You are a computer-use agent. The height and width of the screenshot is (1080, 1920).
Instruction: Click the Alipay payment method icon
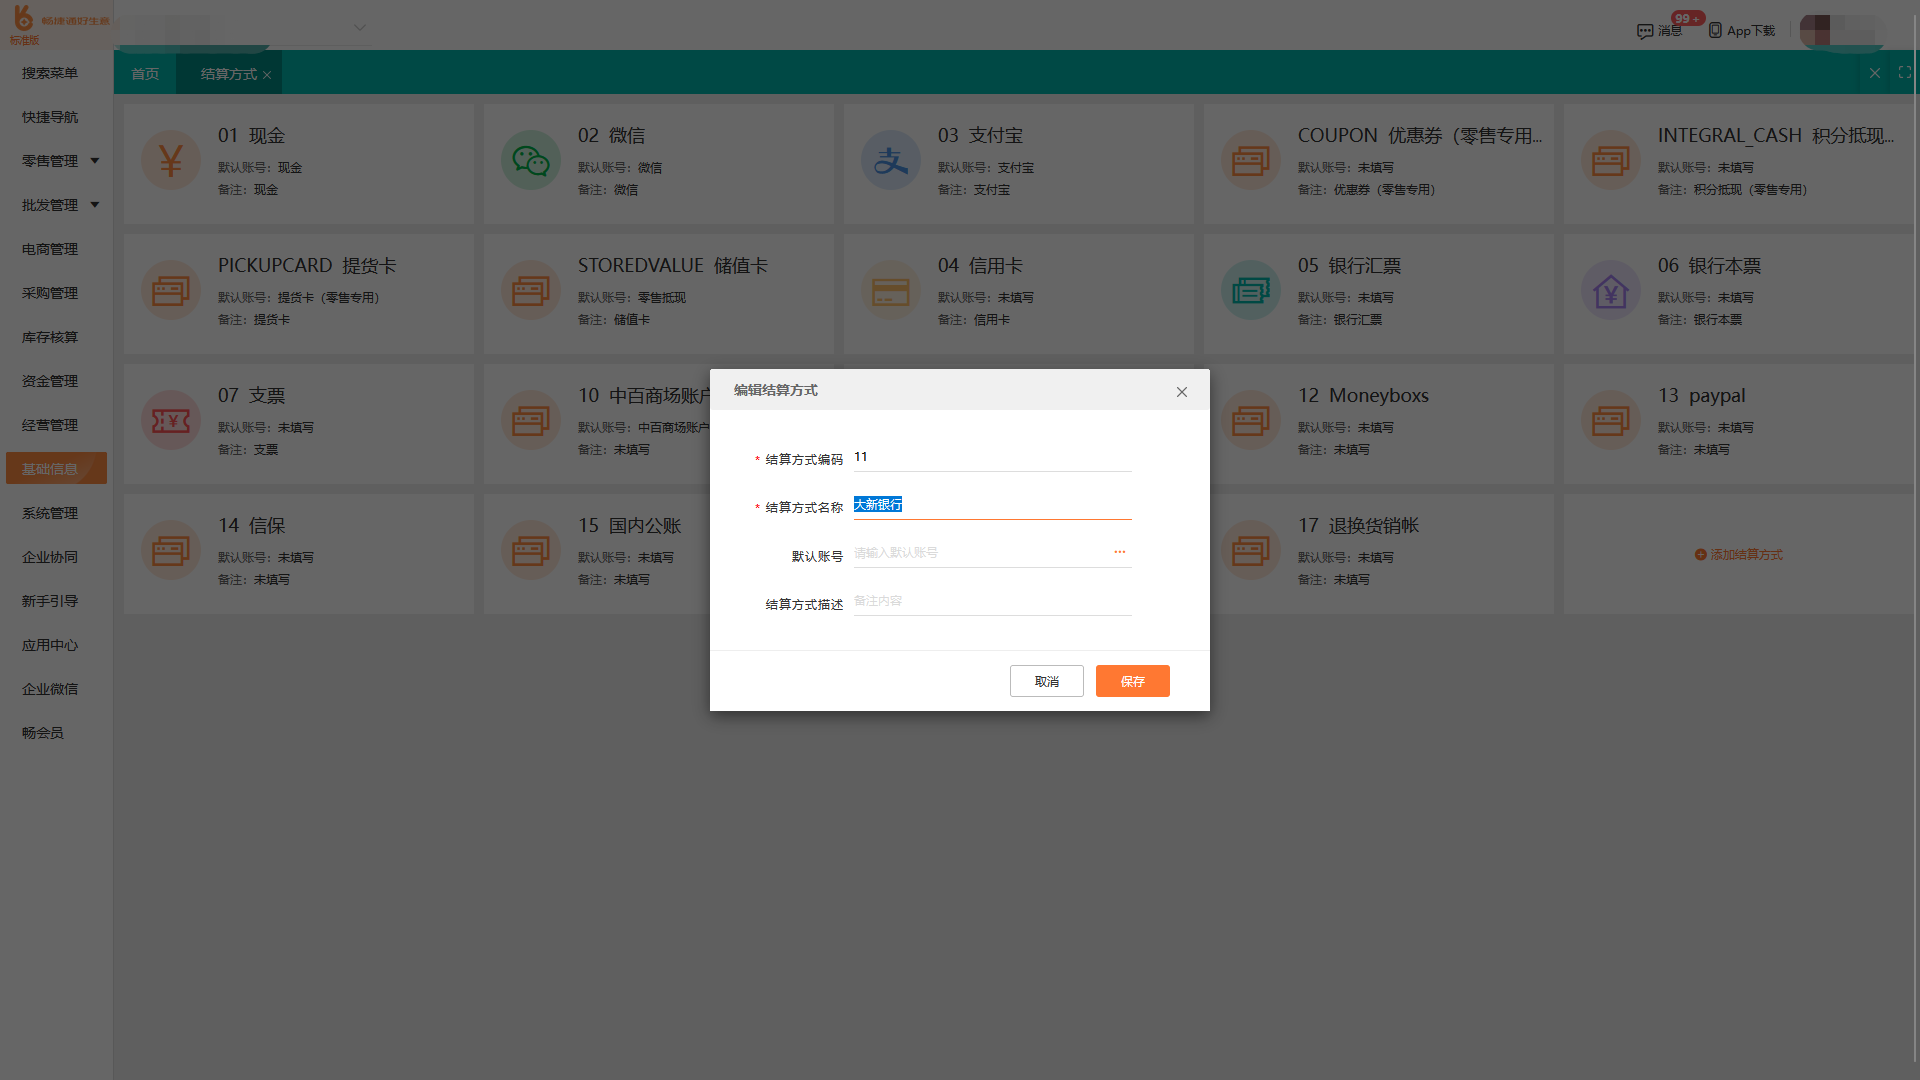pos(887,158)
